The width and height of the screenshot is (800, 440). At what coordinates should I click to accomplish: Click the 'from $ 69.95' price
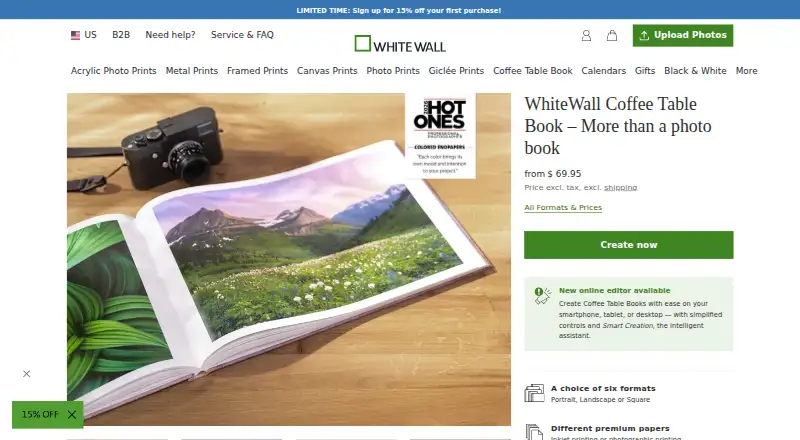(553, 174)
